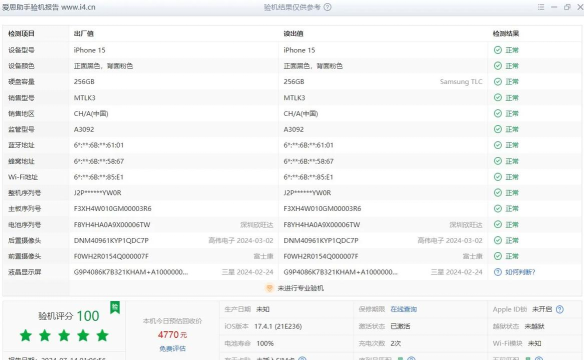This screenshot has height=360, width=584.
Task: Click the 设备型号 row label
Action: click(21, 50)
